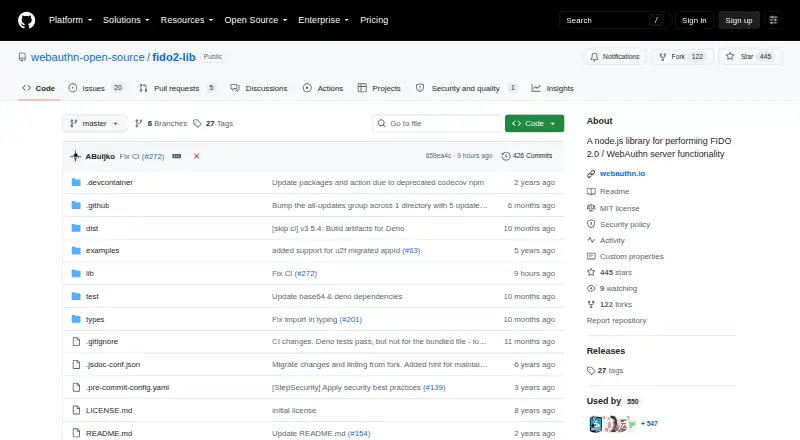Image resolution: width=800 pixels, height=440 pixels.
Task: Open the 426 Commits link
Action: point(527,156)
